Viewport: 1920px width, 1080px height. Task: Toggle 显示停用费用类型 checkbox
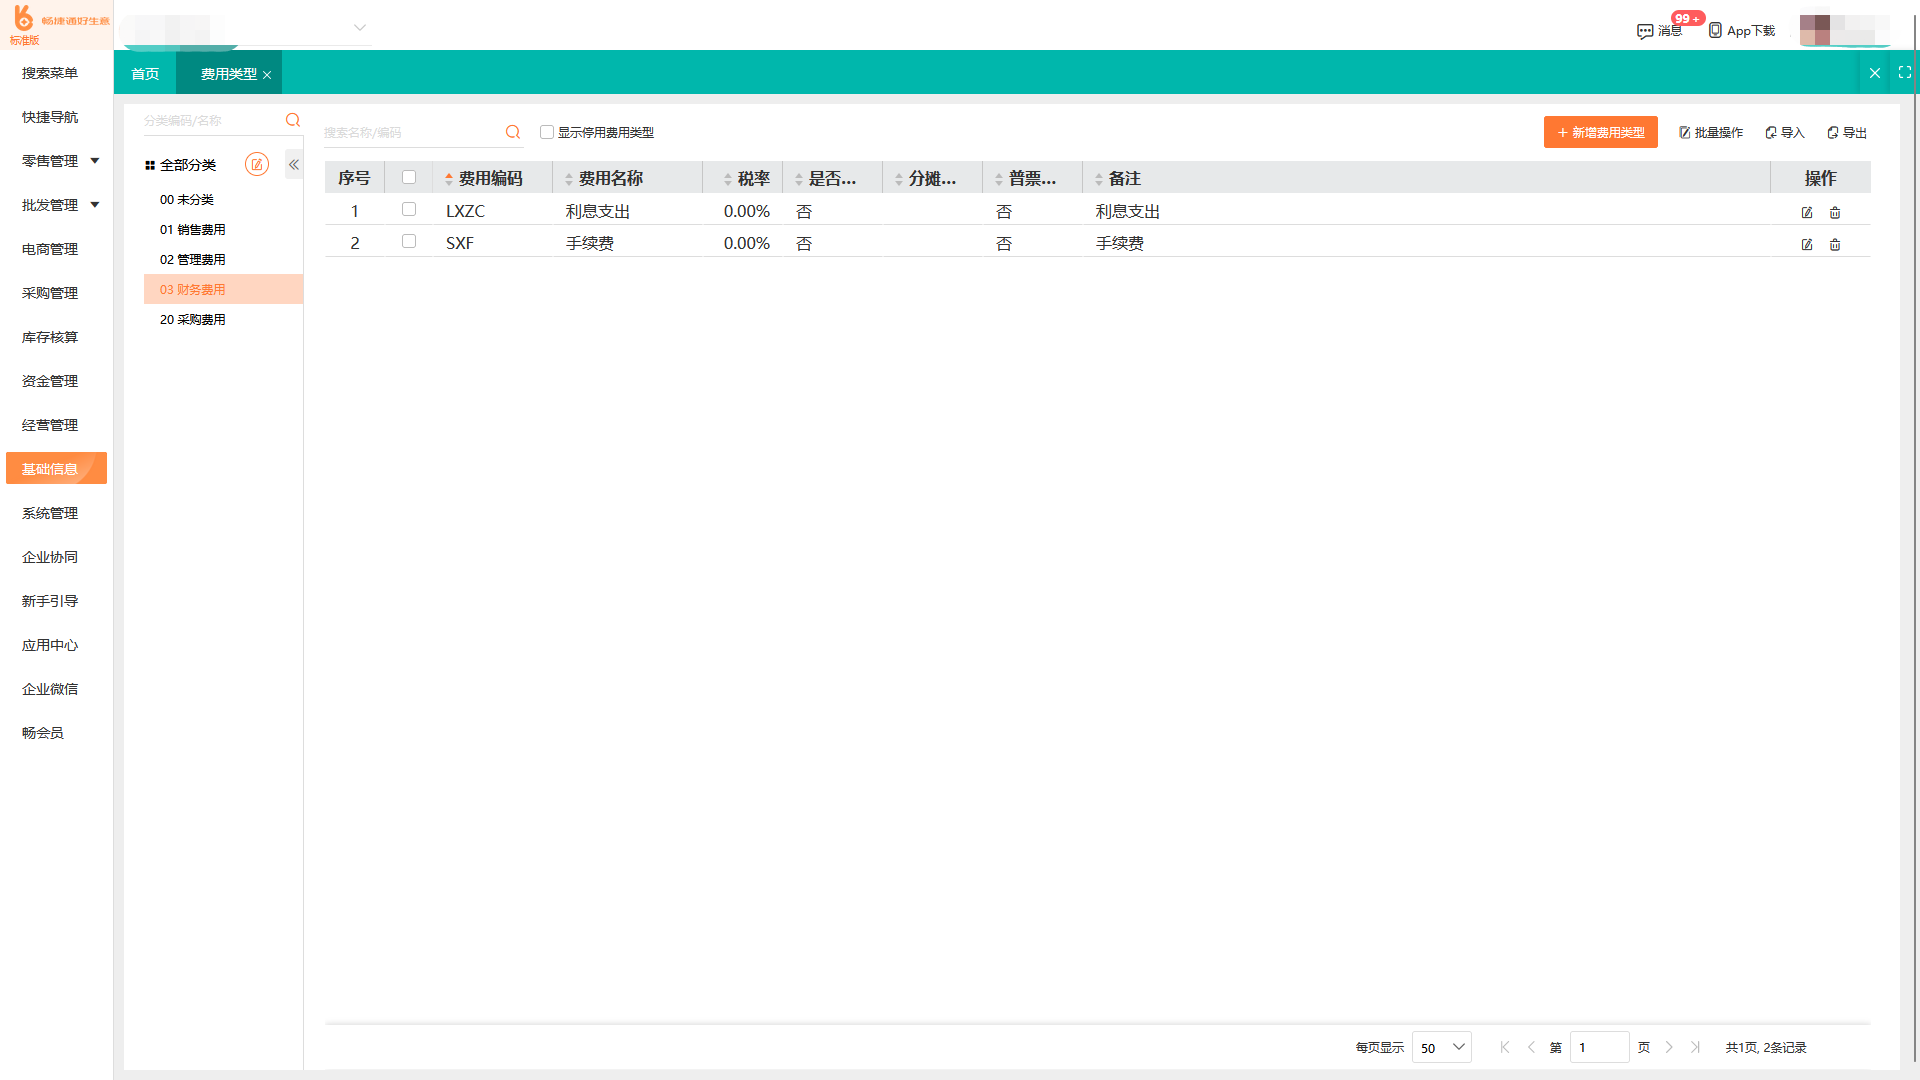(546, 132)
